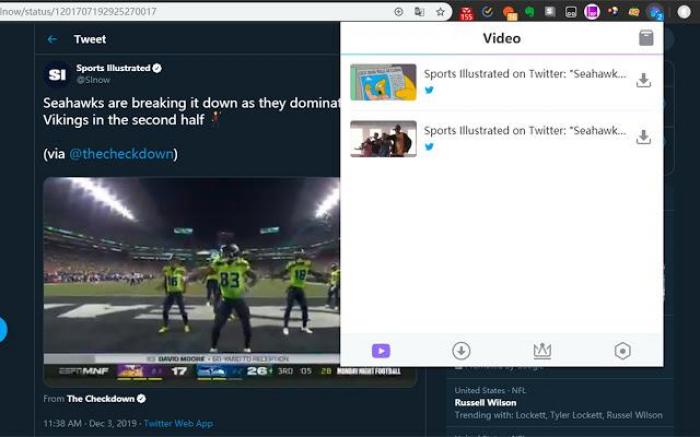700x437 pixels.
Task: Open the yellow-orange extension icon
Action: click(634, 12)
